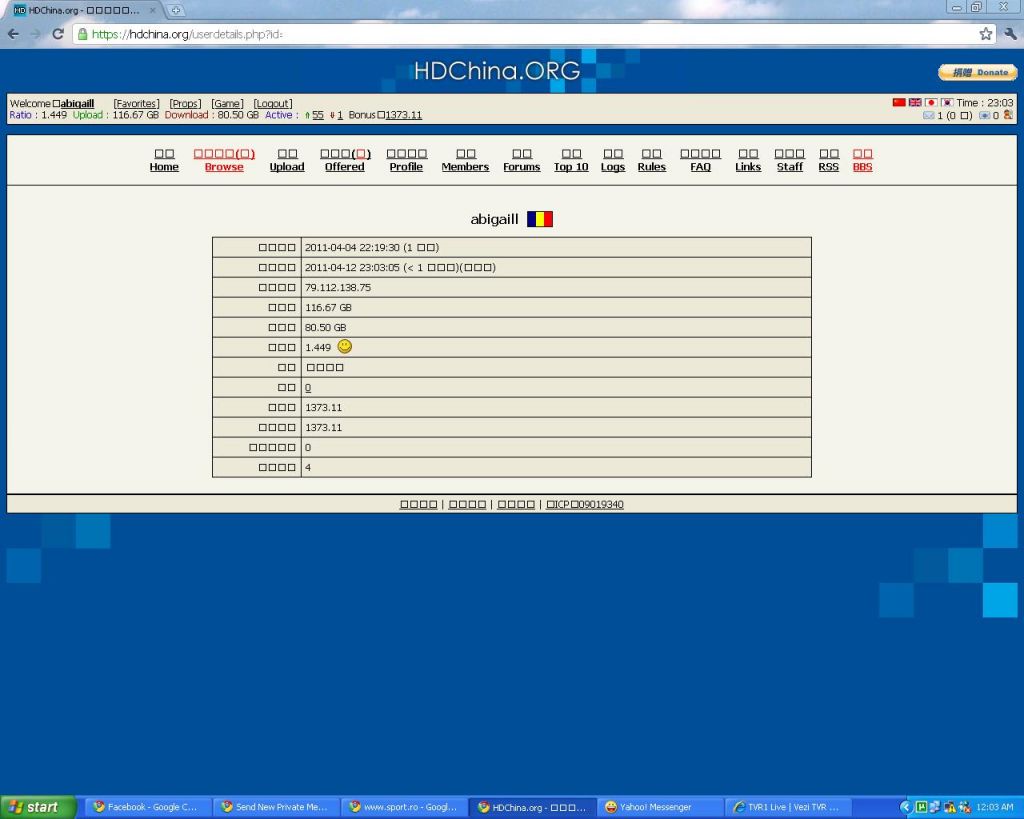1024x819 pixels.
Task: Click the address bar URL field
Action: (520, 34)
